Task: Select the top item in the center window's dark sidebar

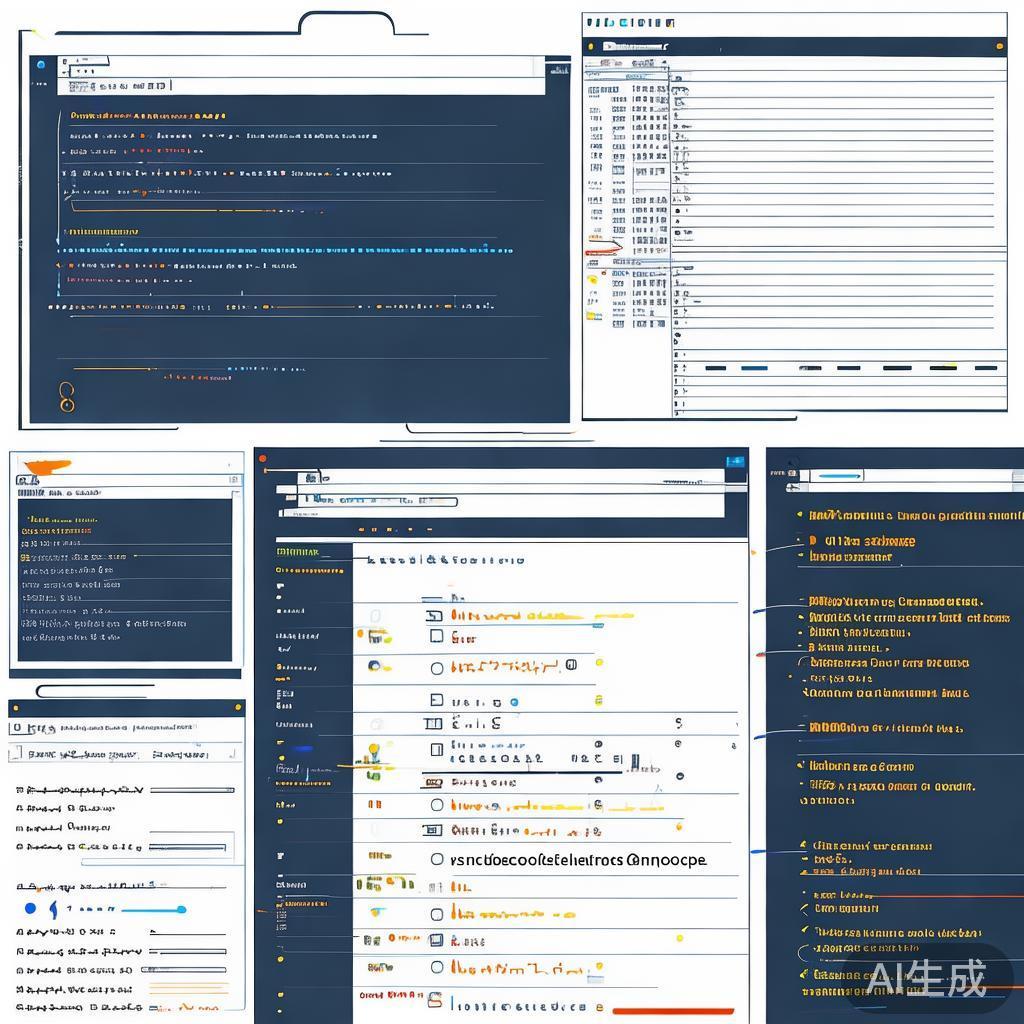Action: tap(297, 552)
